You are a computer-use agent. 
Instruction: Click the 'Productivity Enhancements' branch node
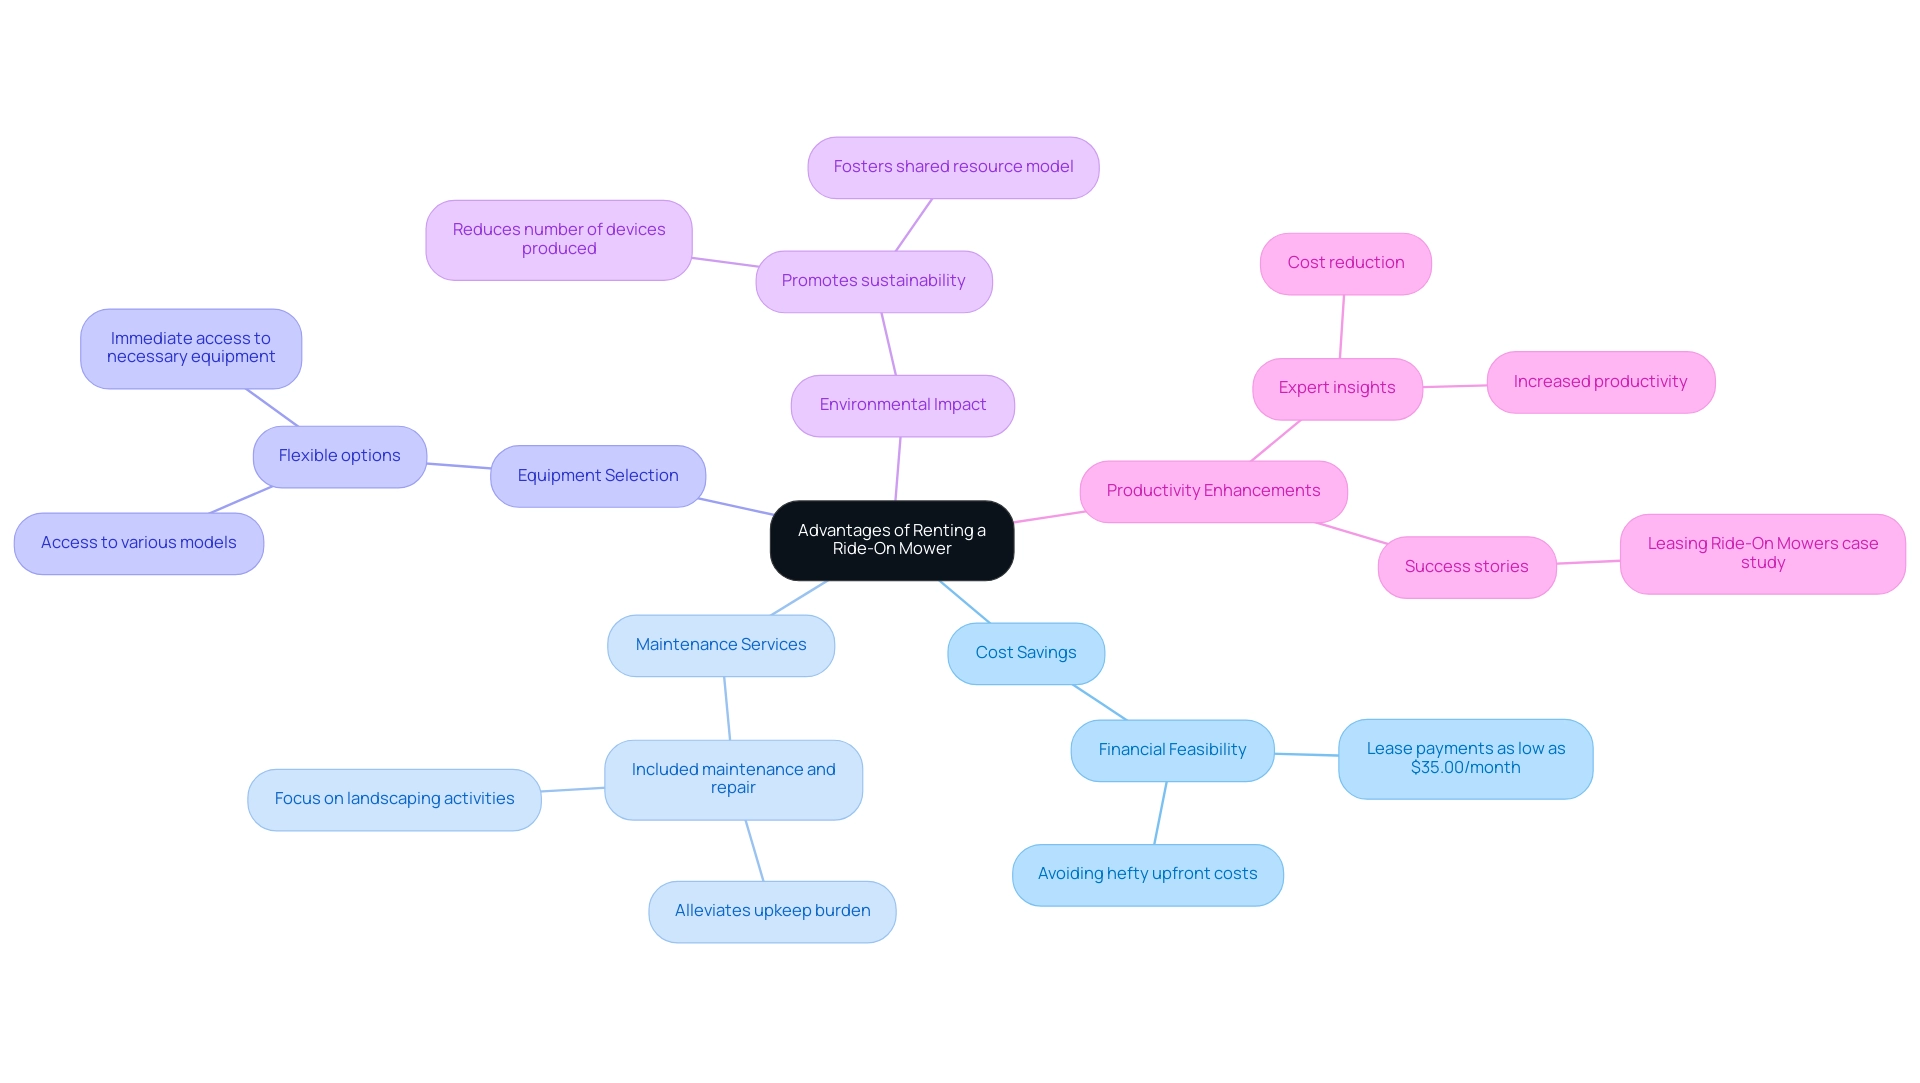click(1213, 489)
